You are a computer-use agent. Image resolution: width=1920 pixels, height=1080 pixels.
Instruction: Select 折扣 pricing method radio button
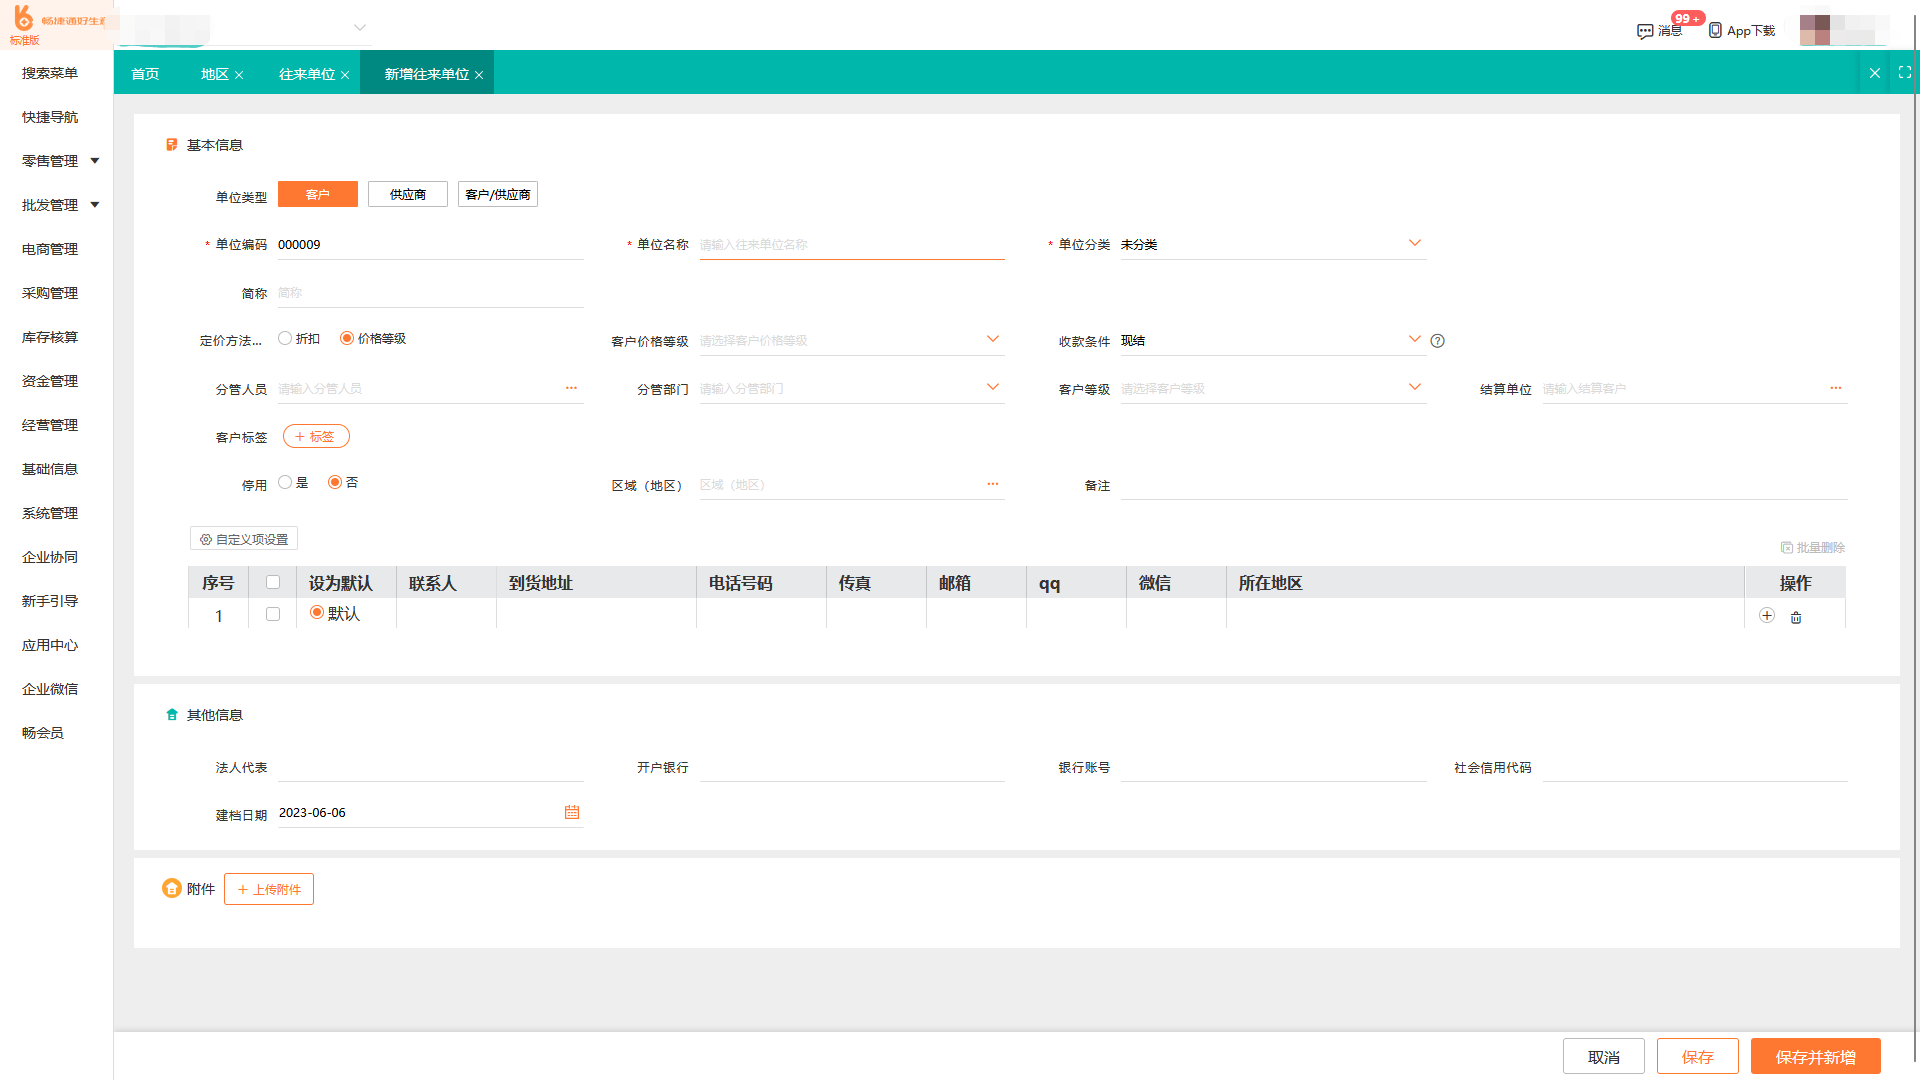click(284, 340)
